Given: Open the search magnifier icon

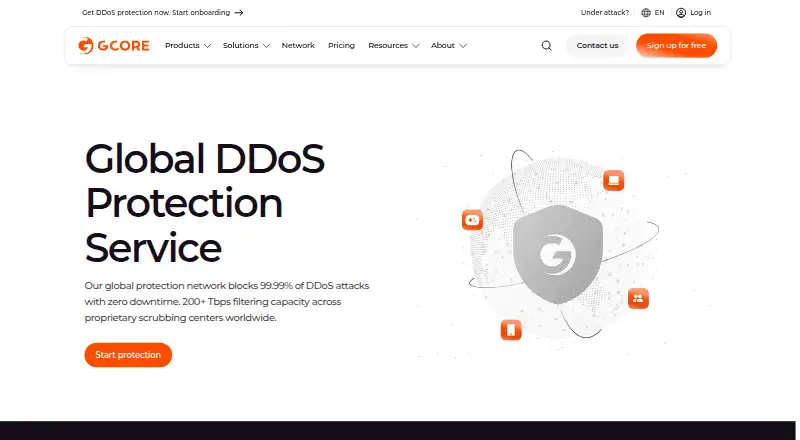Looking at the screenshot, I should 546,45.
